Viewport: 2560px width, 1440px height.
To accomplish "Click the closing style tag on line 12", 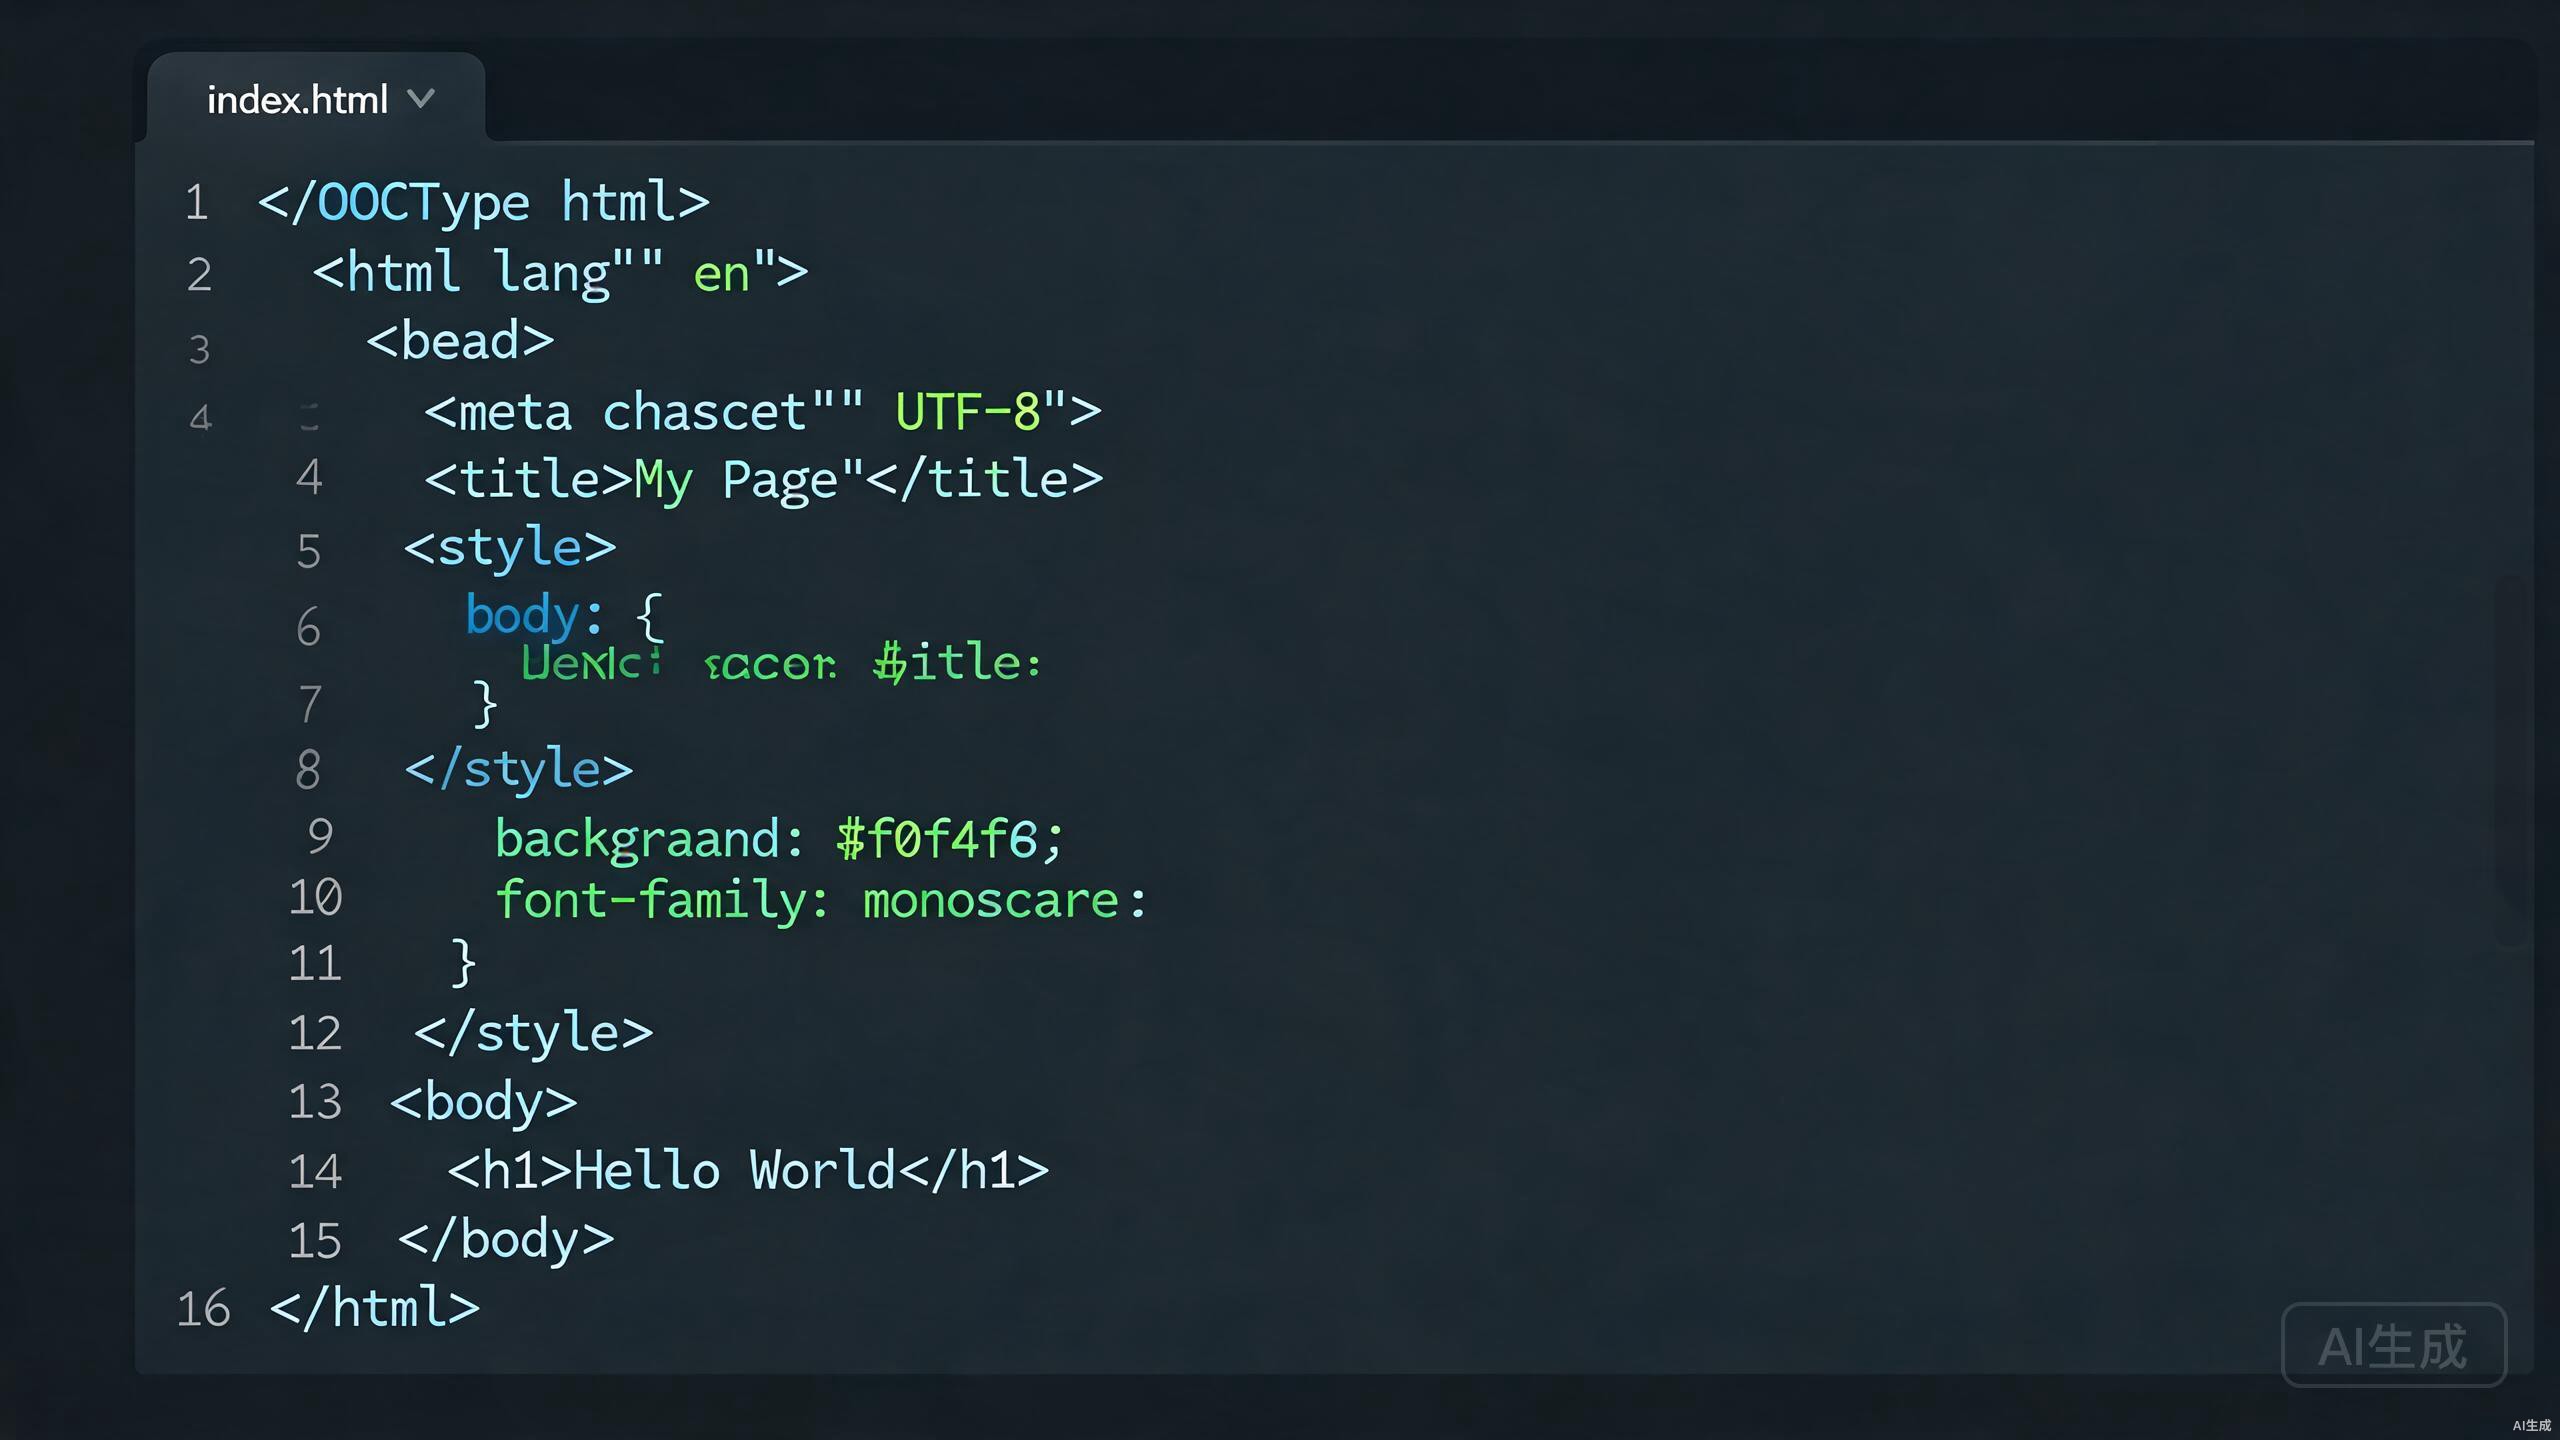I will tap(533, 1033).
